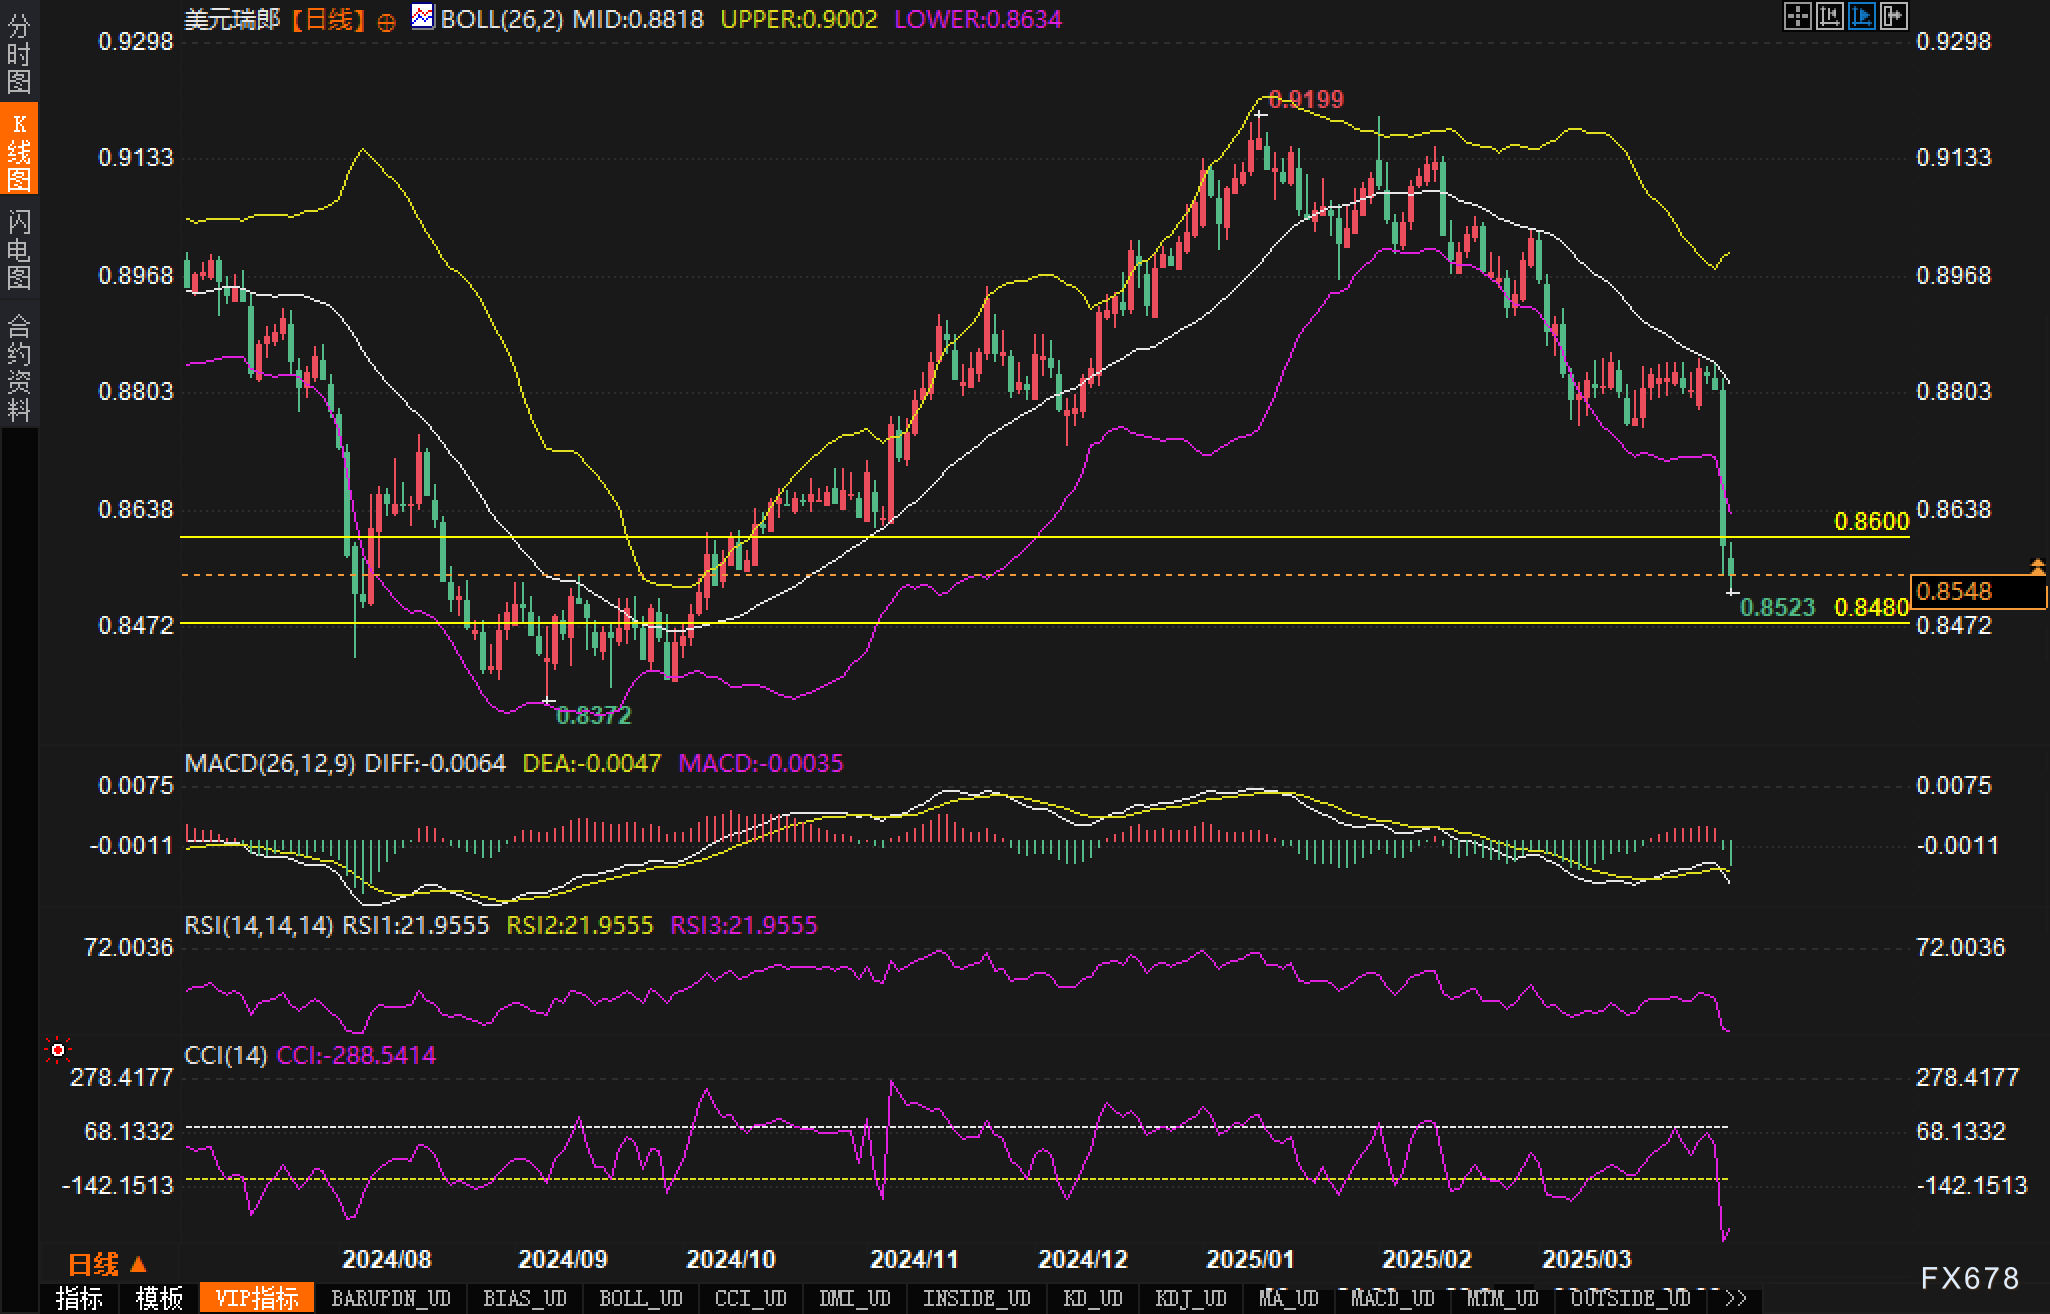Screen dimensions: 2050x1314
Task: Apply the MACD_UD indicator
Action: (1392, 1298)
